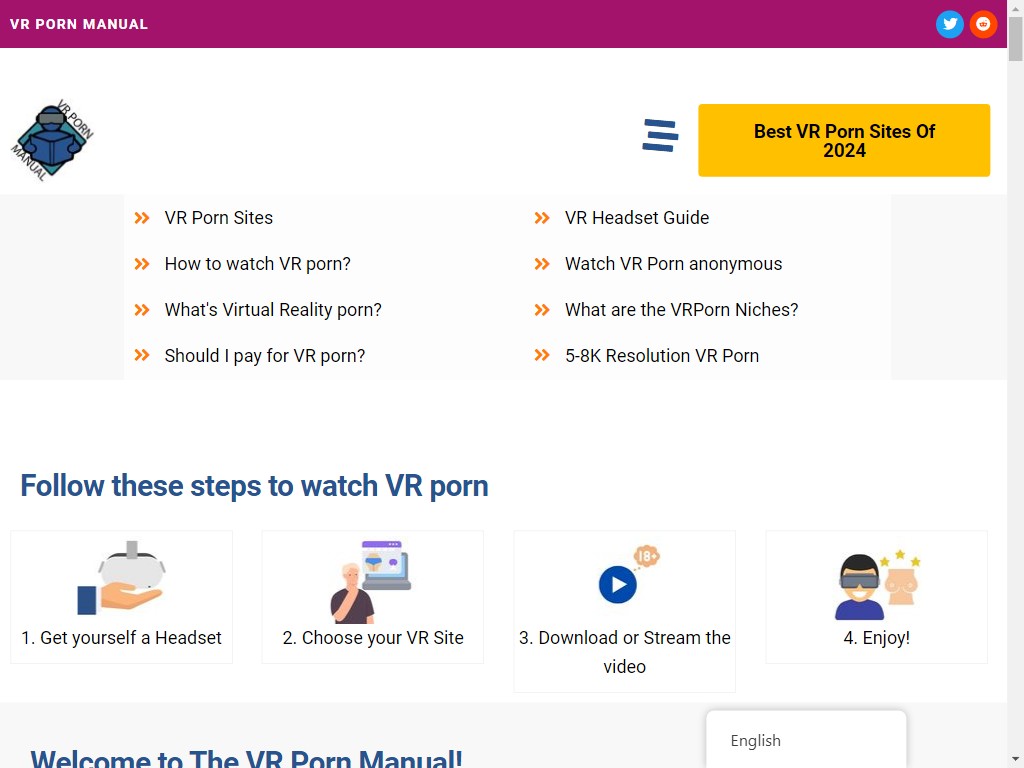This screenshot has width=1024, height=768.
Task: Click the VR Porn Manual logo image
Action: pos(53,141)
